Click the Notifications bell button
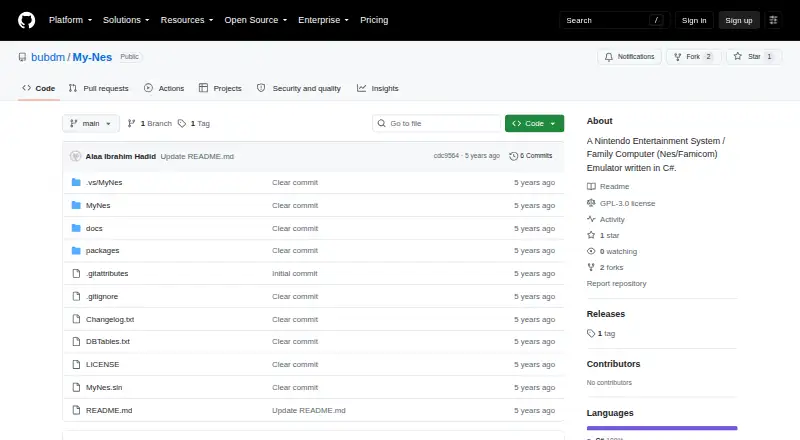This screenshot has width=800, height=440. click(630, 57)
